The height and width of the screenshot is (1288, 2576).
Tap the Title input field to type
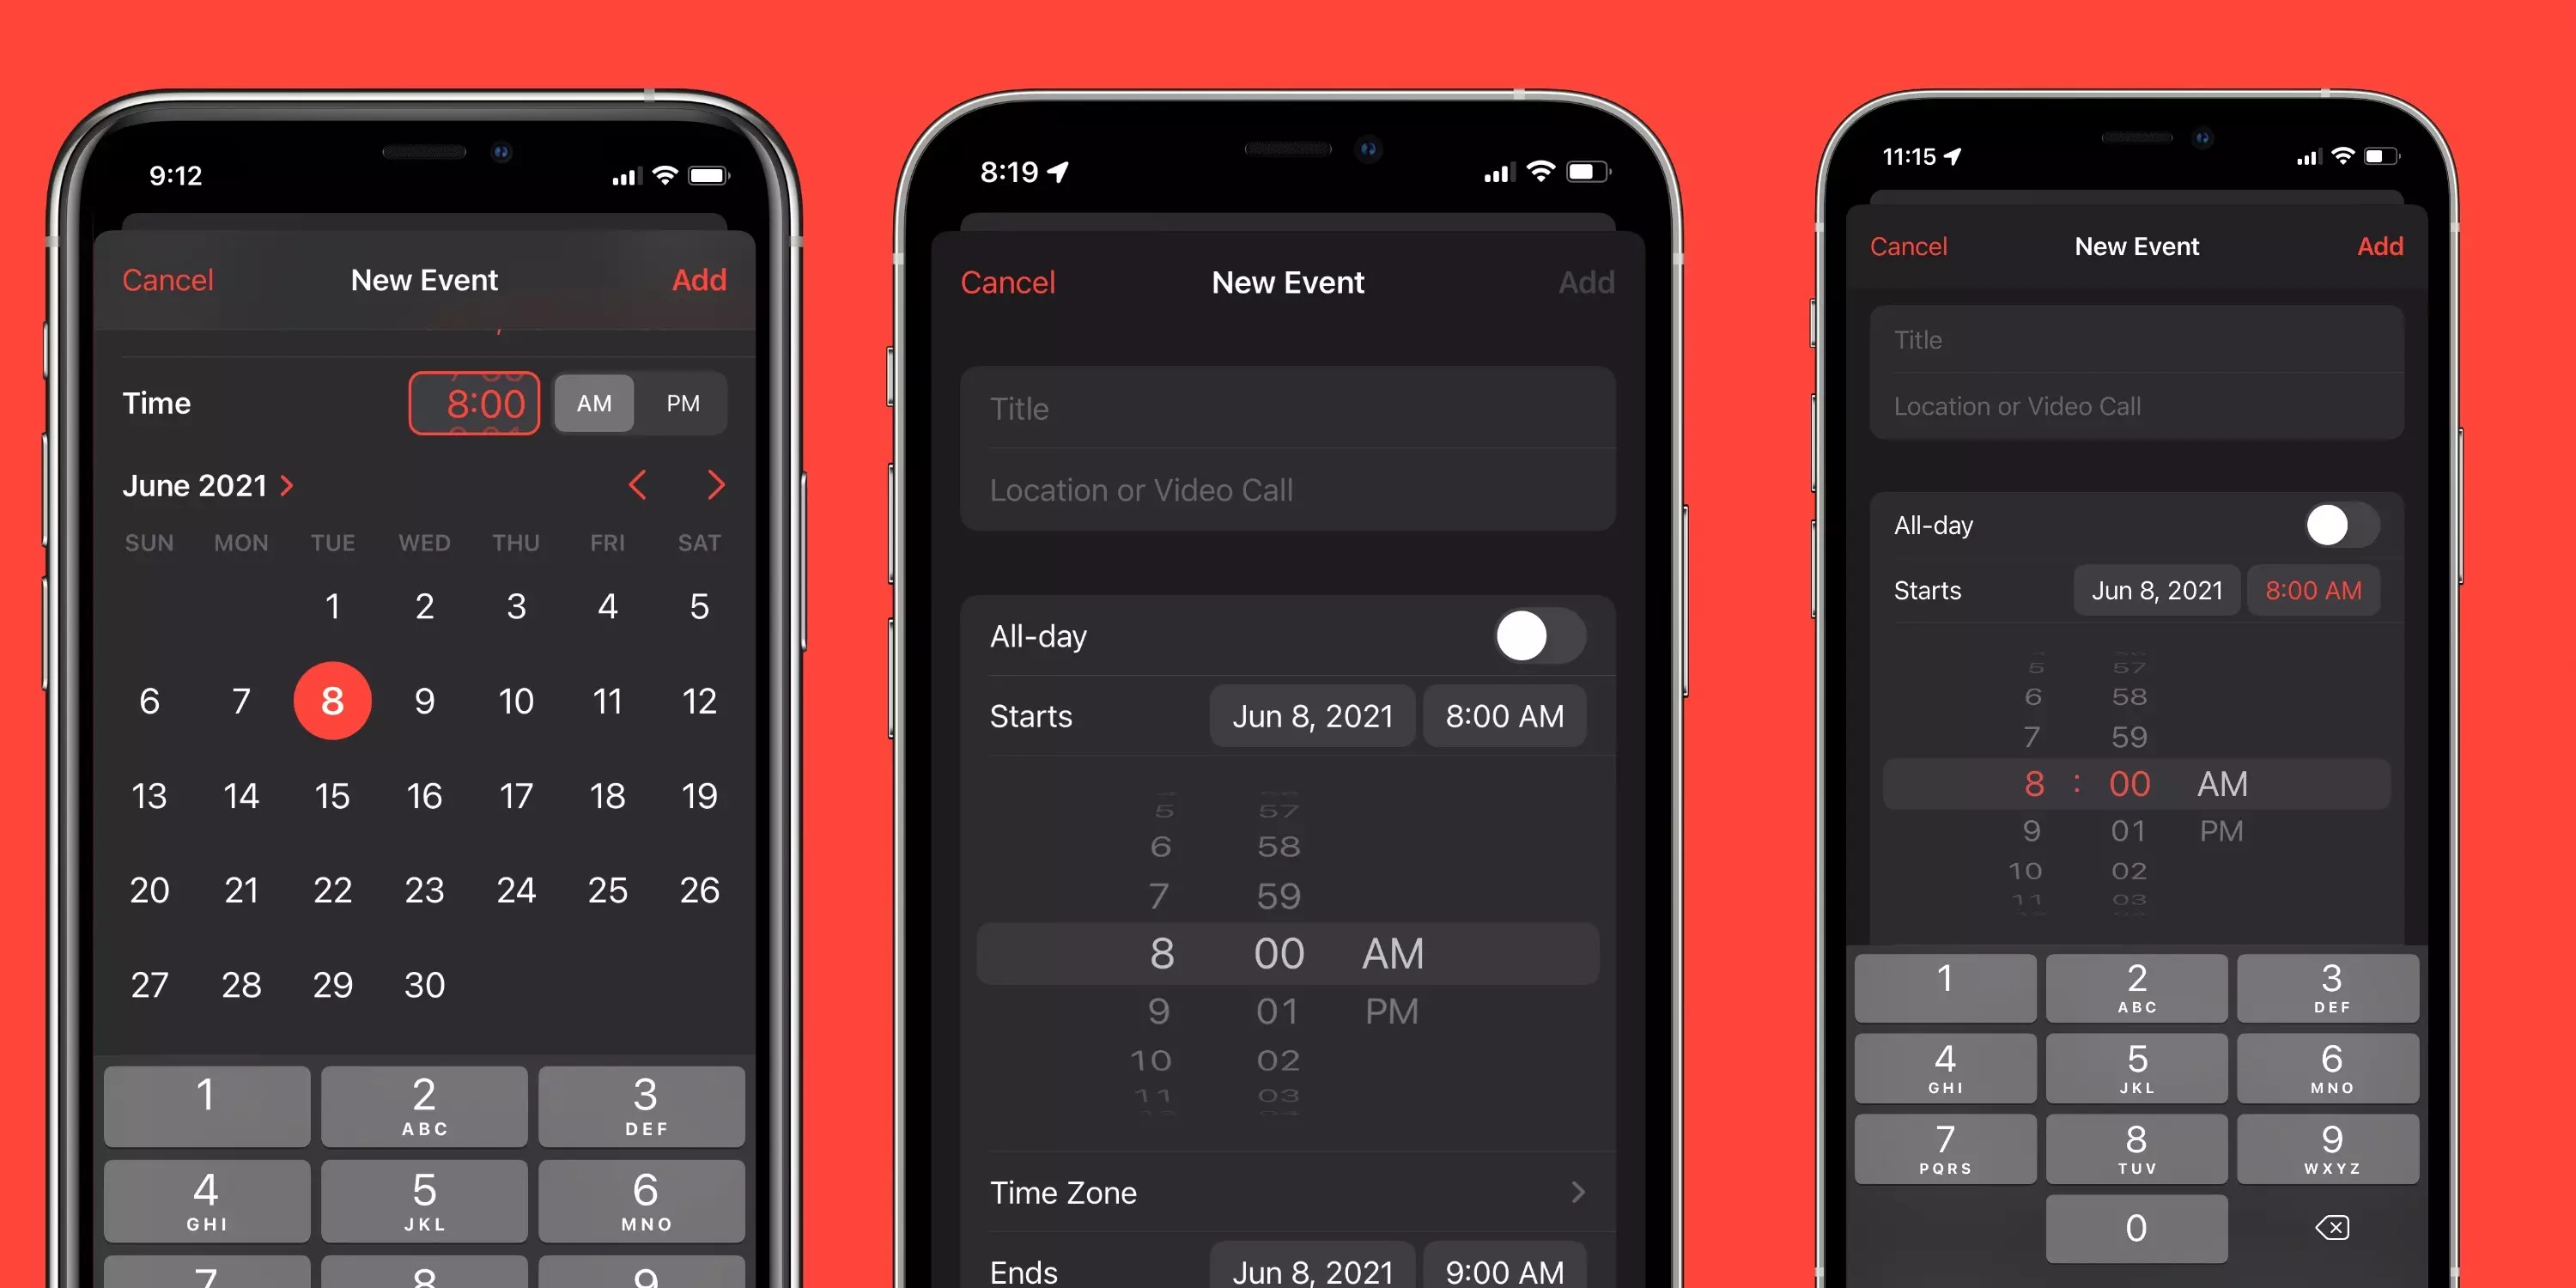tap(1286, 409)
